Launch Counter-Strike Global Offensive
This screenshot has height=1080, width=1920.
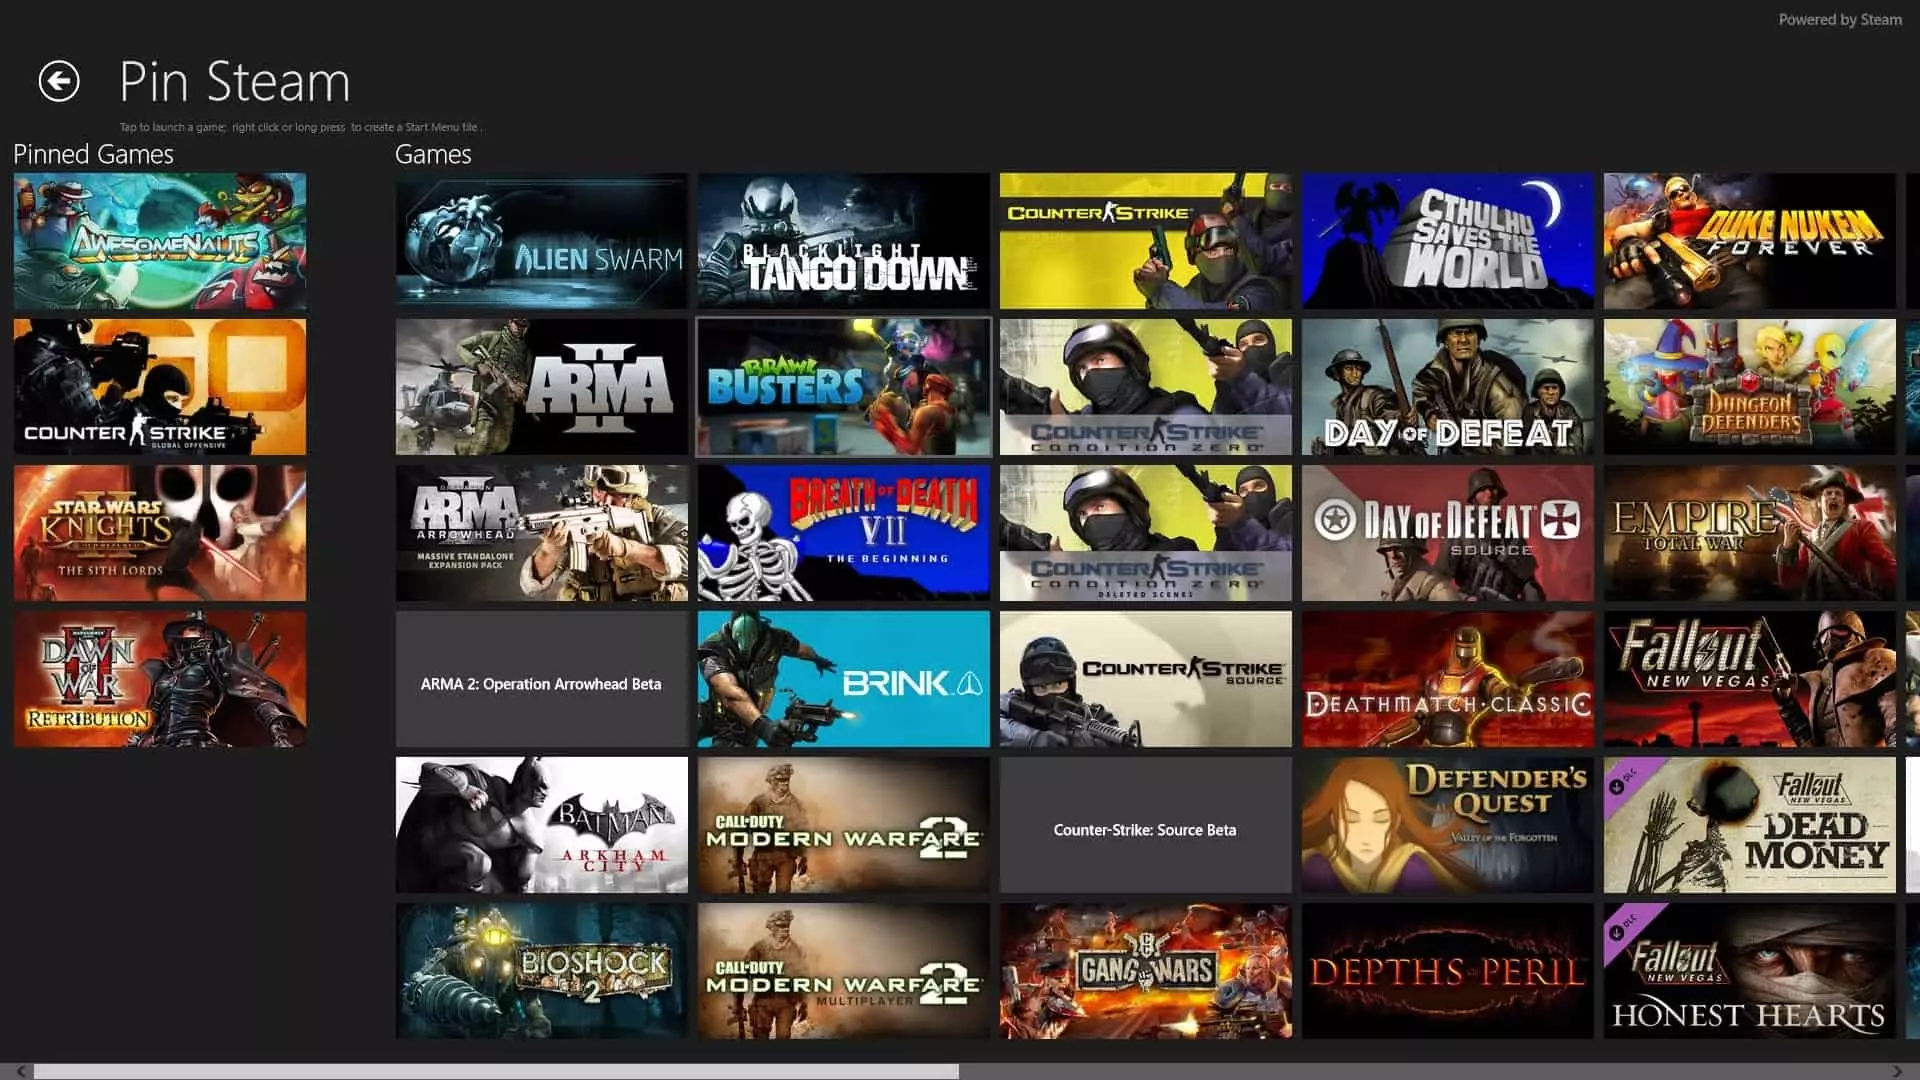pyautogui.click(x=160, y=386)
